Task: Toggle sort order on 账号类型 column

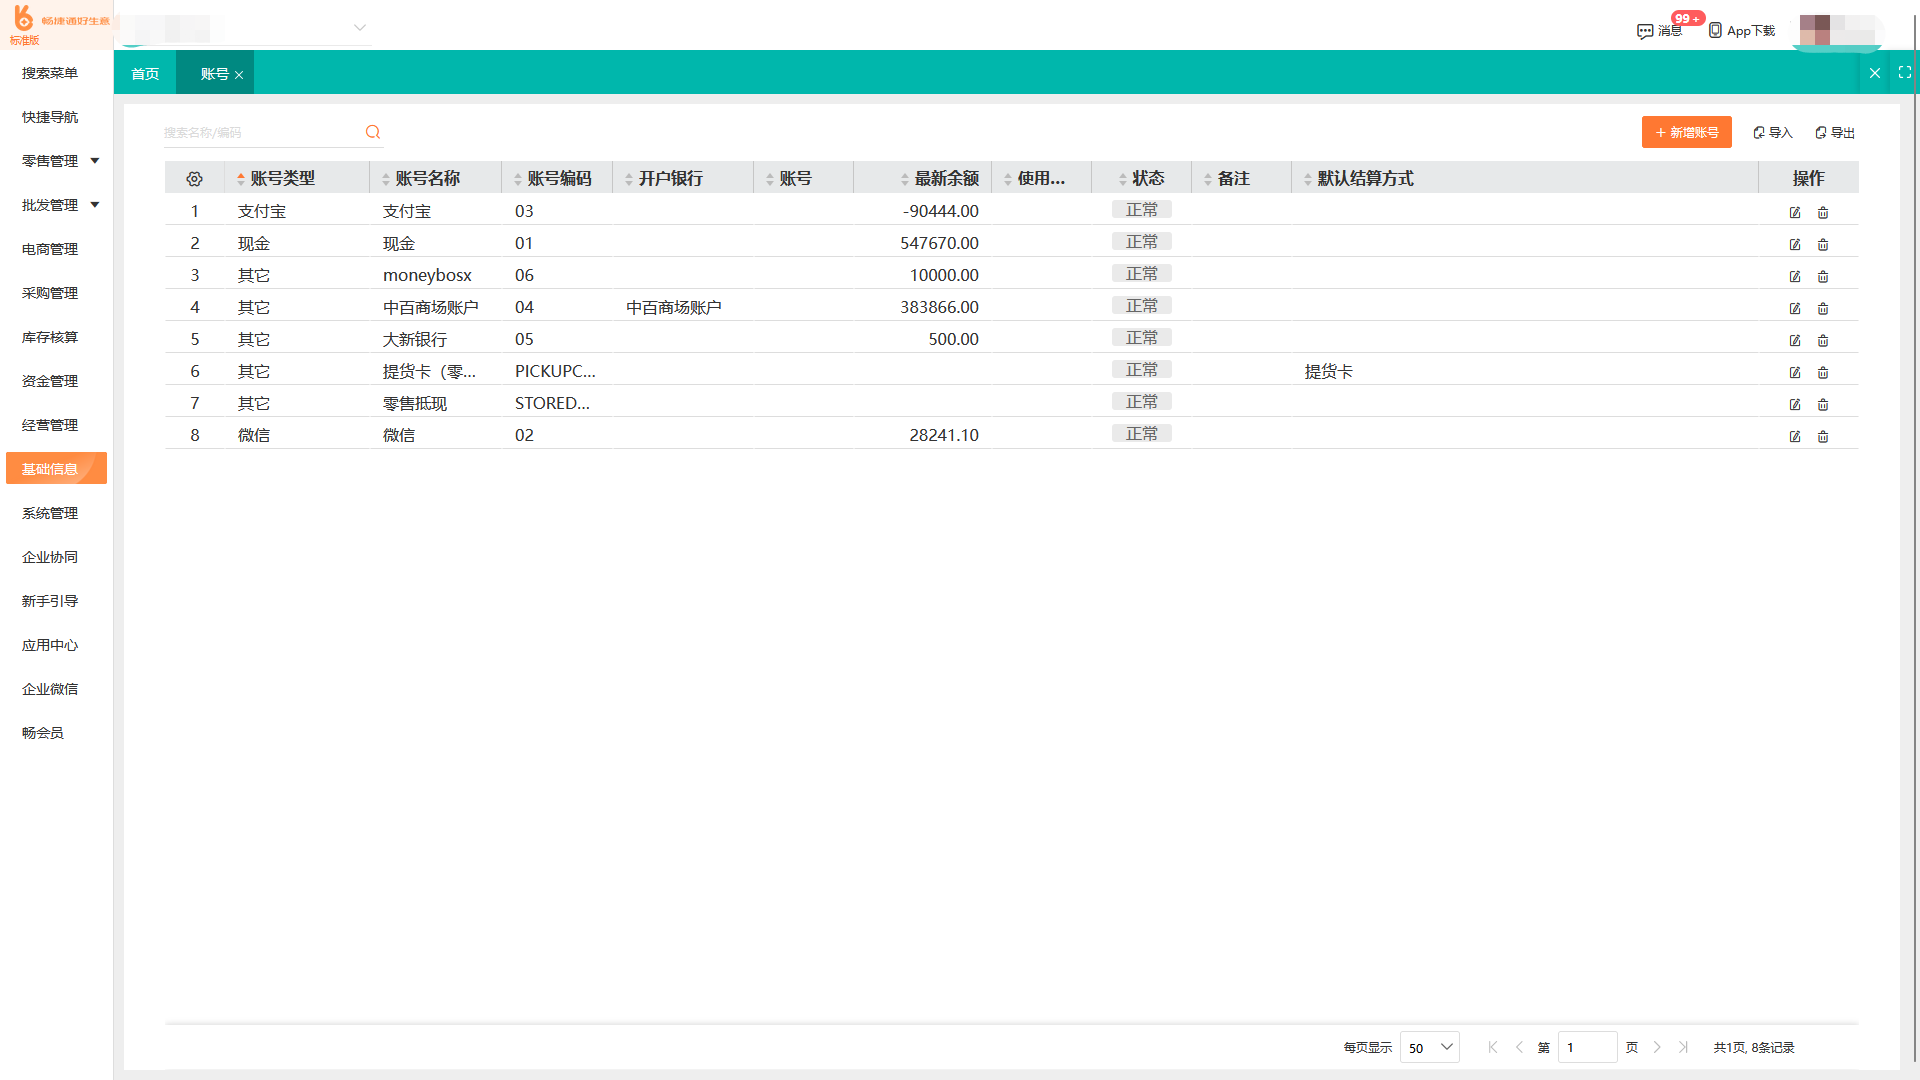Action: click(x=239, y=177)
